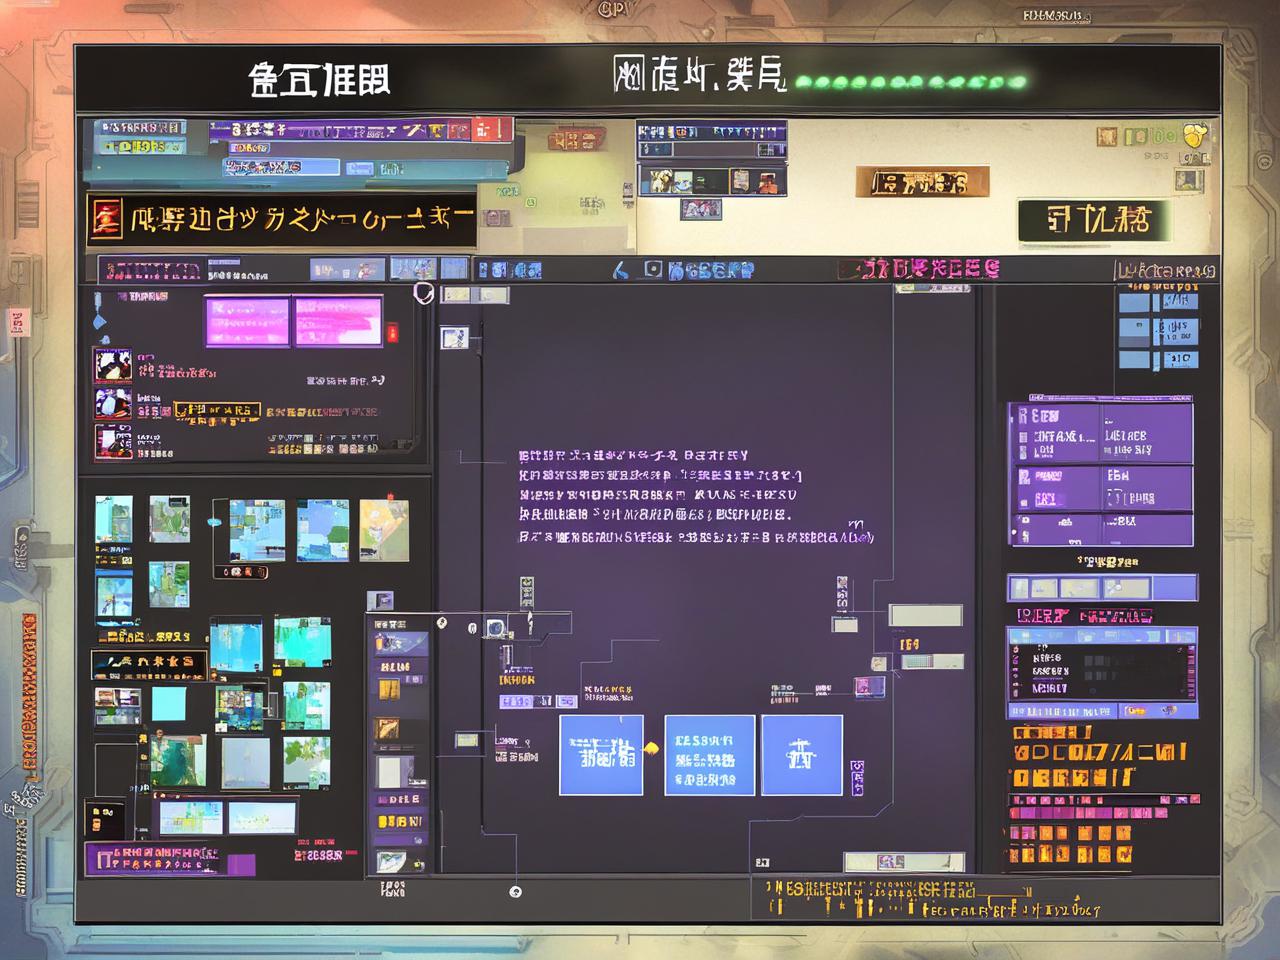Image resolution: width=1280 pixels, height=960 pixels.
Task: Open the top-left map thumbnail in the gallery
Action: coord(113,519)
